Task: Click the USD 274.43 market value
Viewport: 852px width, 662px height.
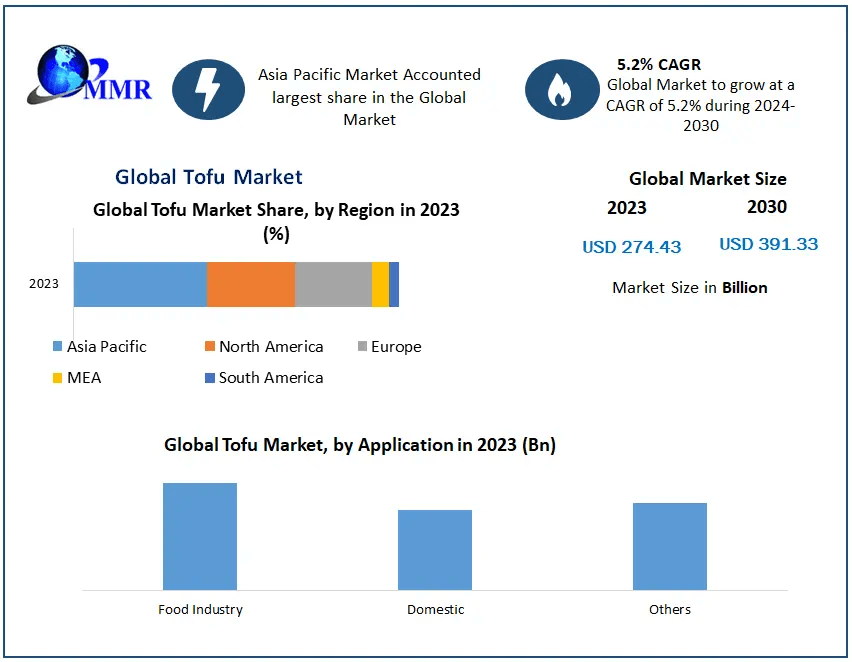Action: pyautogui.click(x=631, y=247)
